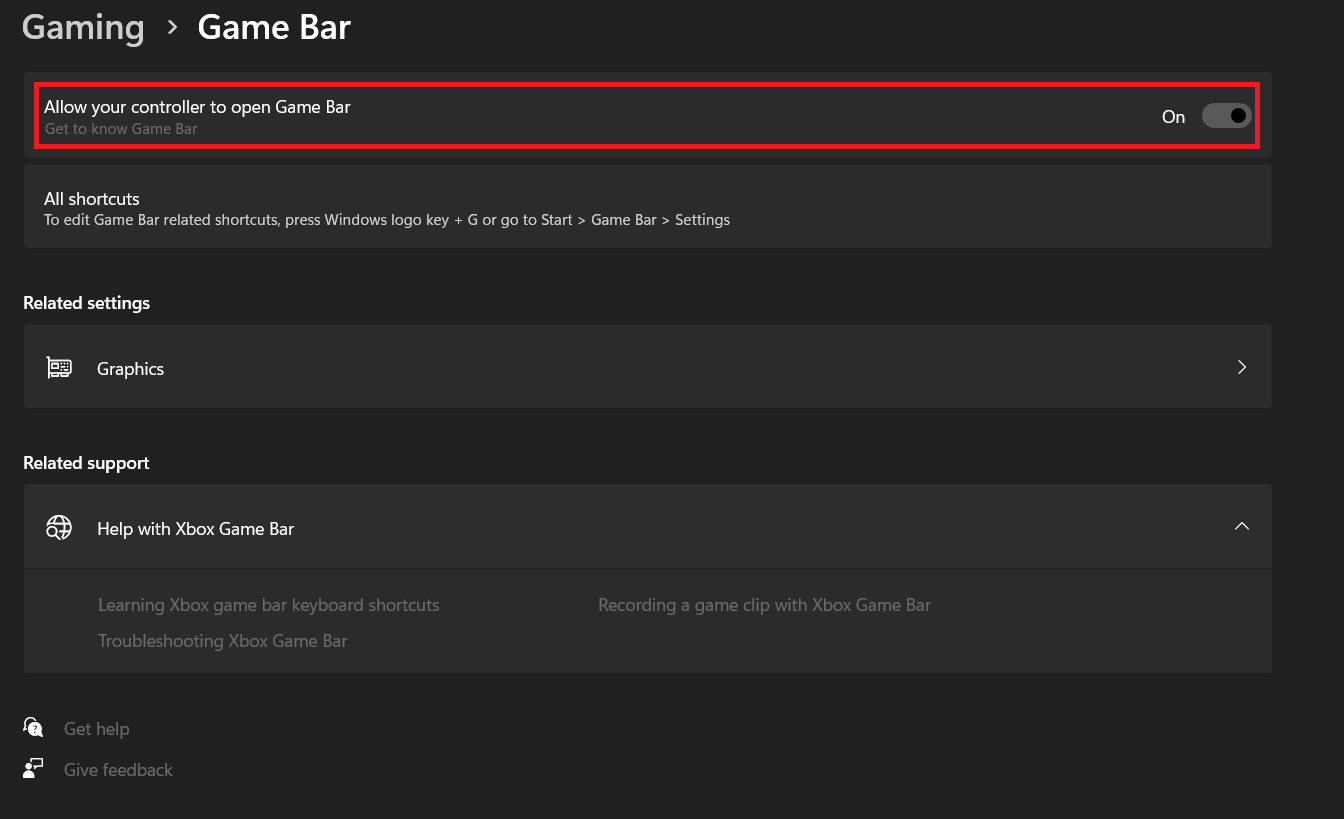
Task: Click the Graphics related settings row
Action: pyautogui.click(x=647, y=367)
